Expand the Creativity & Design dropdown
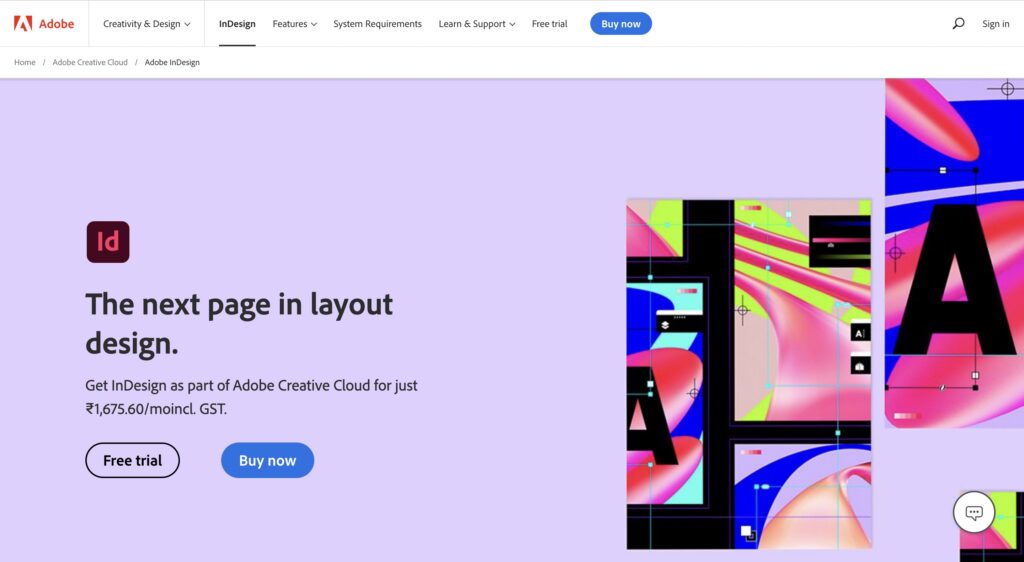1024x562 pixels. [147, 23]
